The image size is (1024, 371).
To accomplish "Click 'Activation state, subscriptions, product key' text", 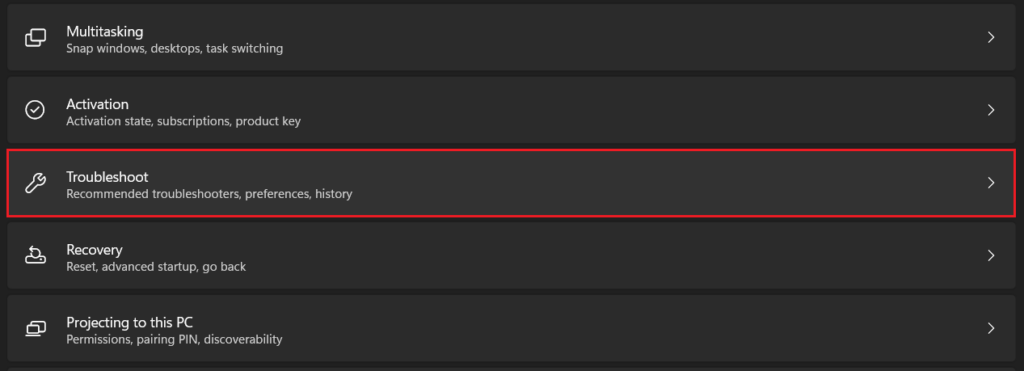I will (x=184, y=121).
